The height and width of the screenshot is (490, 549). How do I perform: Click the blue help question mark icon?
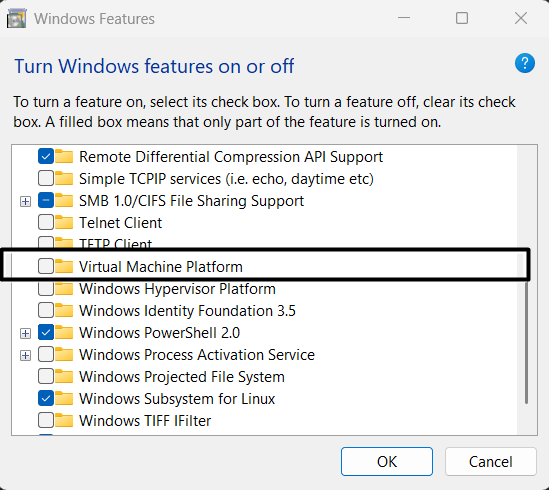point(524,63)
